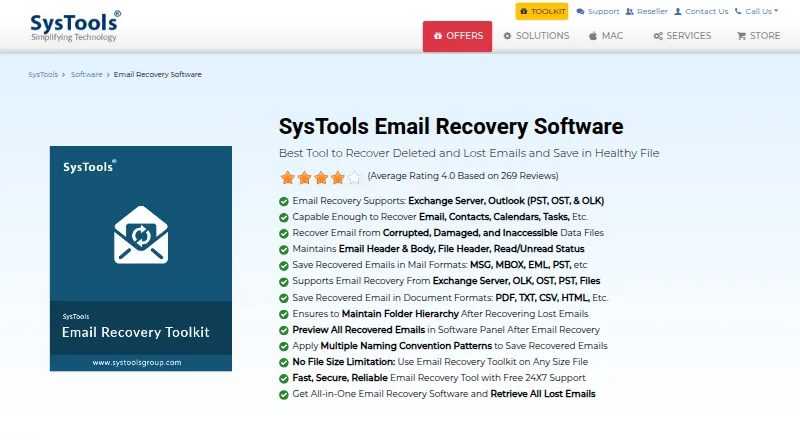Click green check beside Supports Email Recovery From
Screen dimensions: 800x440
tap(284, 282)
